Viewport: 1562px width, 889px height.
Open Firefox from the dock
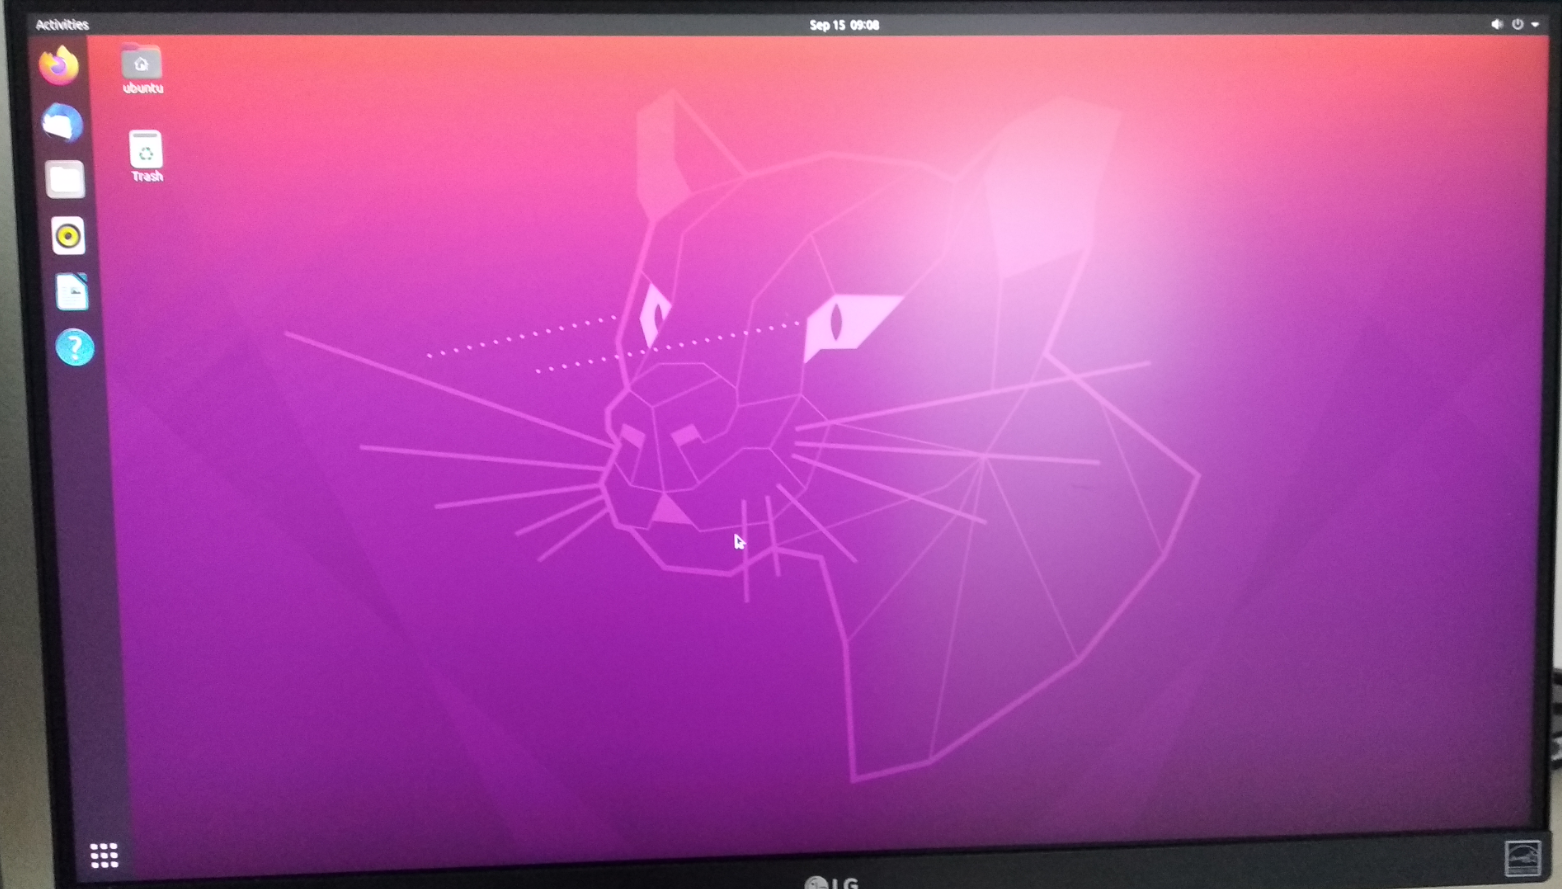[58, 65]
